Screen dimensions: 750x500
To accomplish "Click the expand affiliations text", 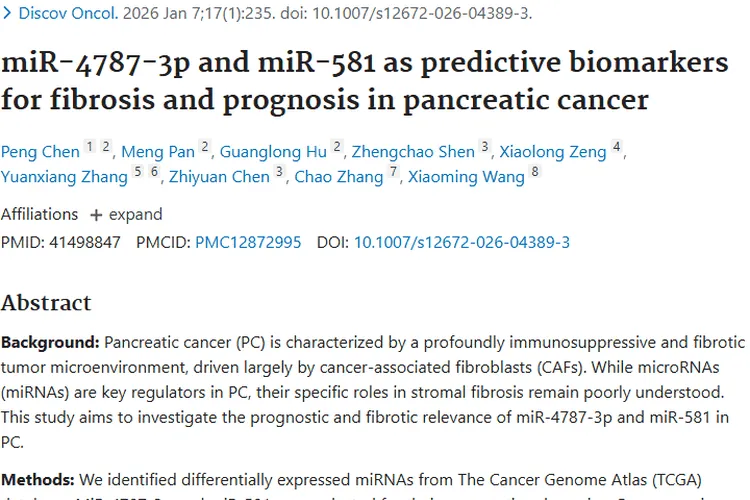I will (x=135, y=214).
